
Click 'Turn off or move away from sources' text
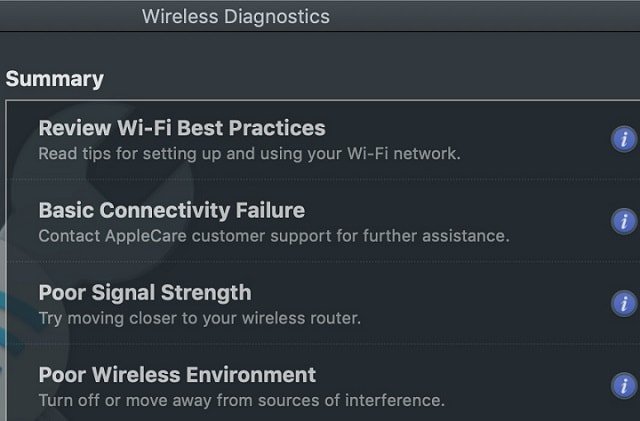241,400
